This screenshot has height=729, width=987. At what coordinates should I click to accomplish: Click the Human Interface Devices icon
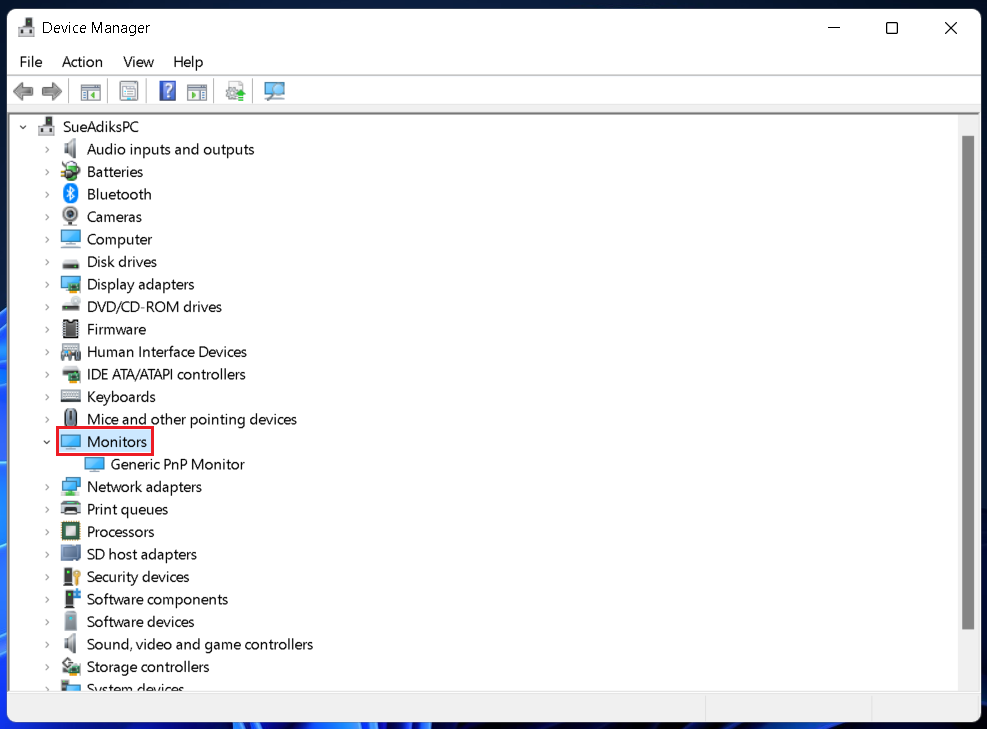click(x=70, y=352)
